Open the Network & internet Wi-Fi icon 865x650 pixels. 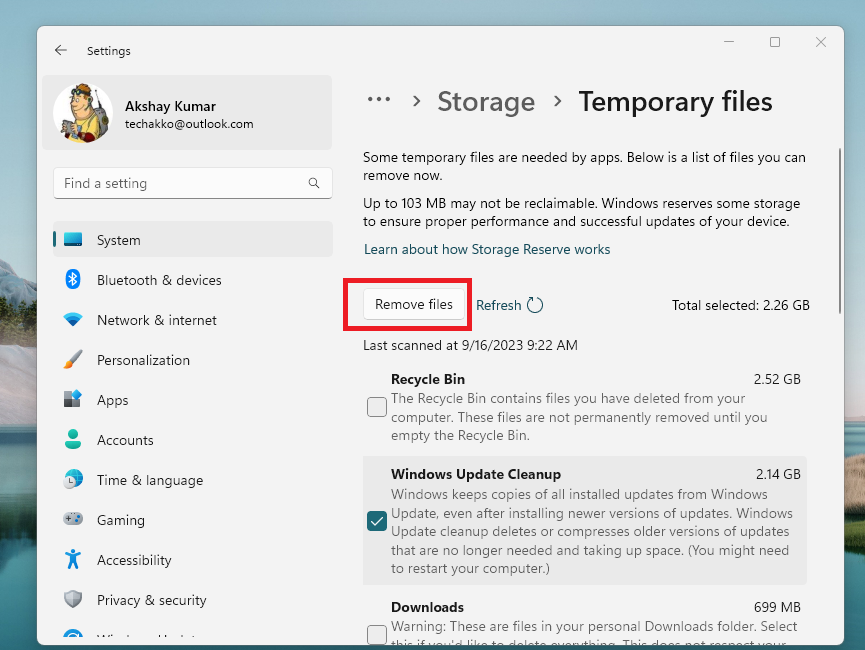[73, 320]
